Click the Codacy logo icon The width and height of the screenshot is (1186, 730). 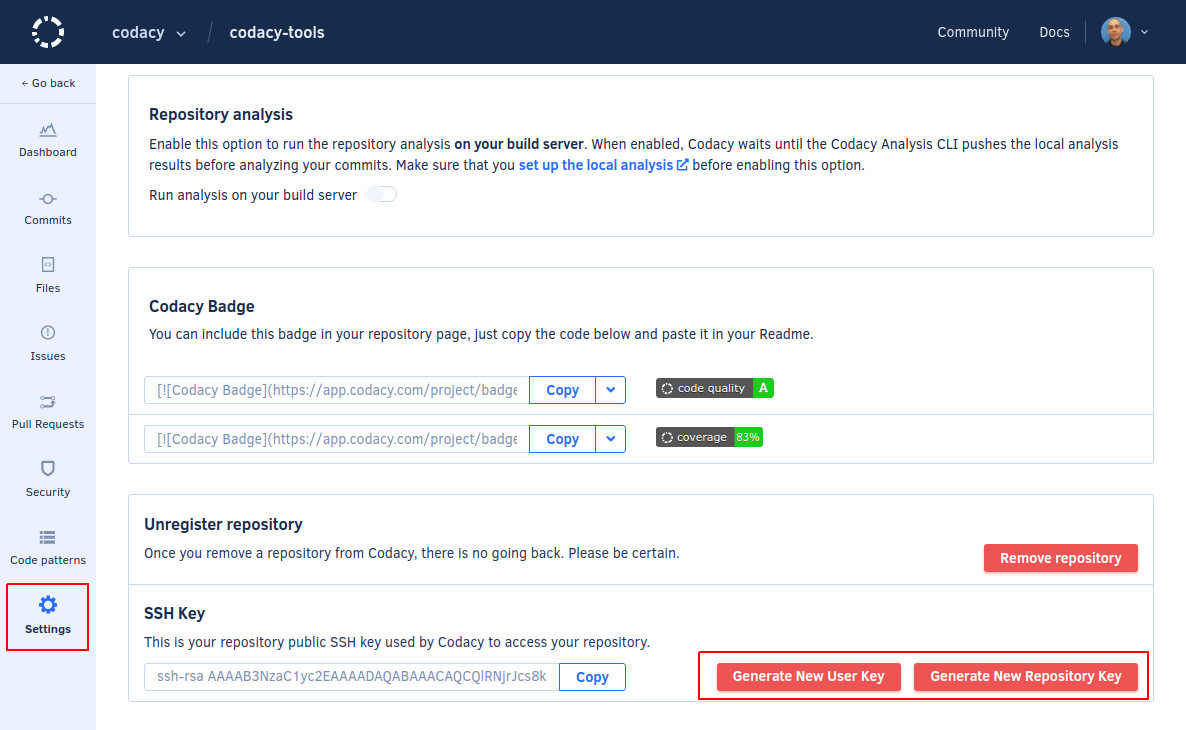[x=48, y=32]
